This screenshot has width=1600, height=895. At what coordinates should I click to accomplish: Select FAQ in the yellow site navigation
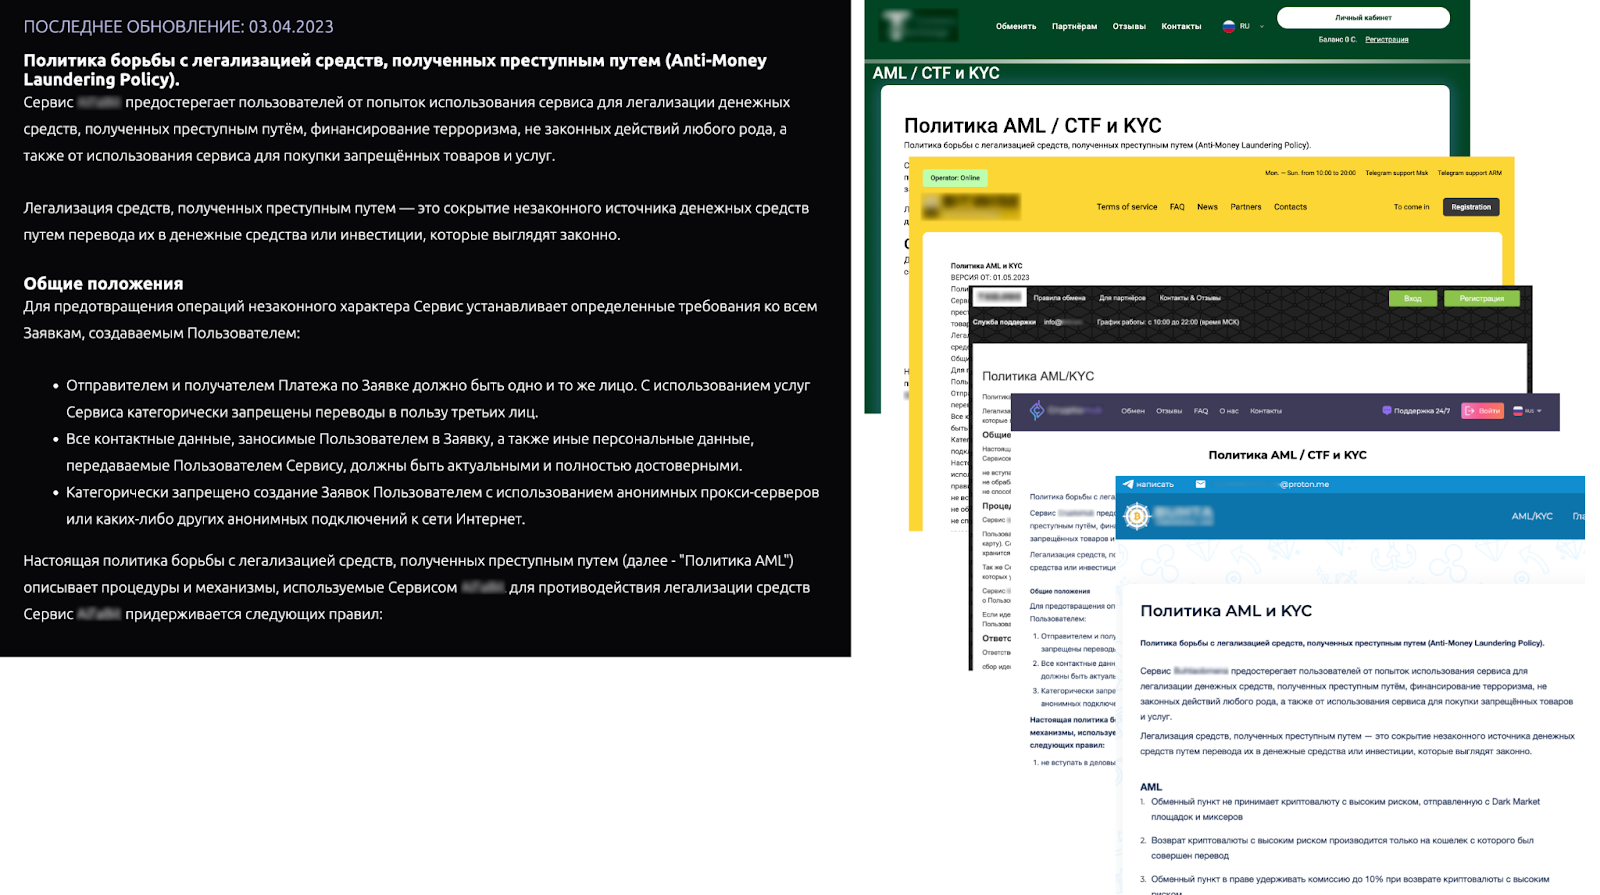(x=1177, y=207)
